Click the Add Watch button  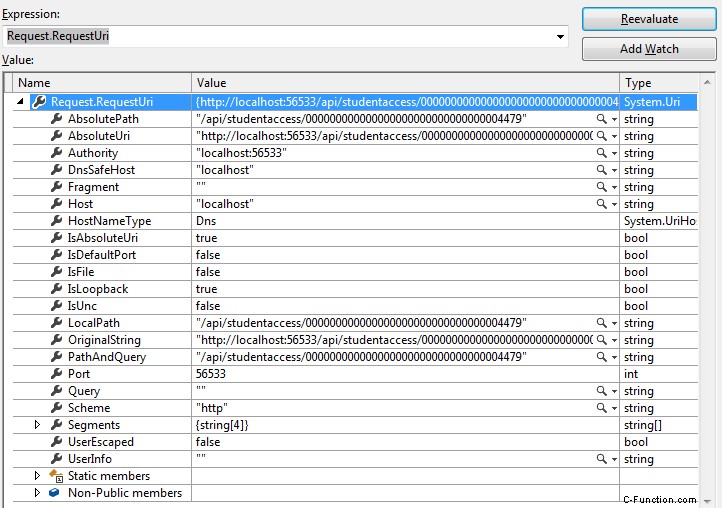pyautogui.click(x=648, y=49)
